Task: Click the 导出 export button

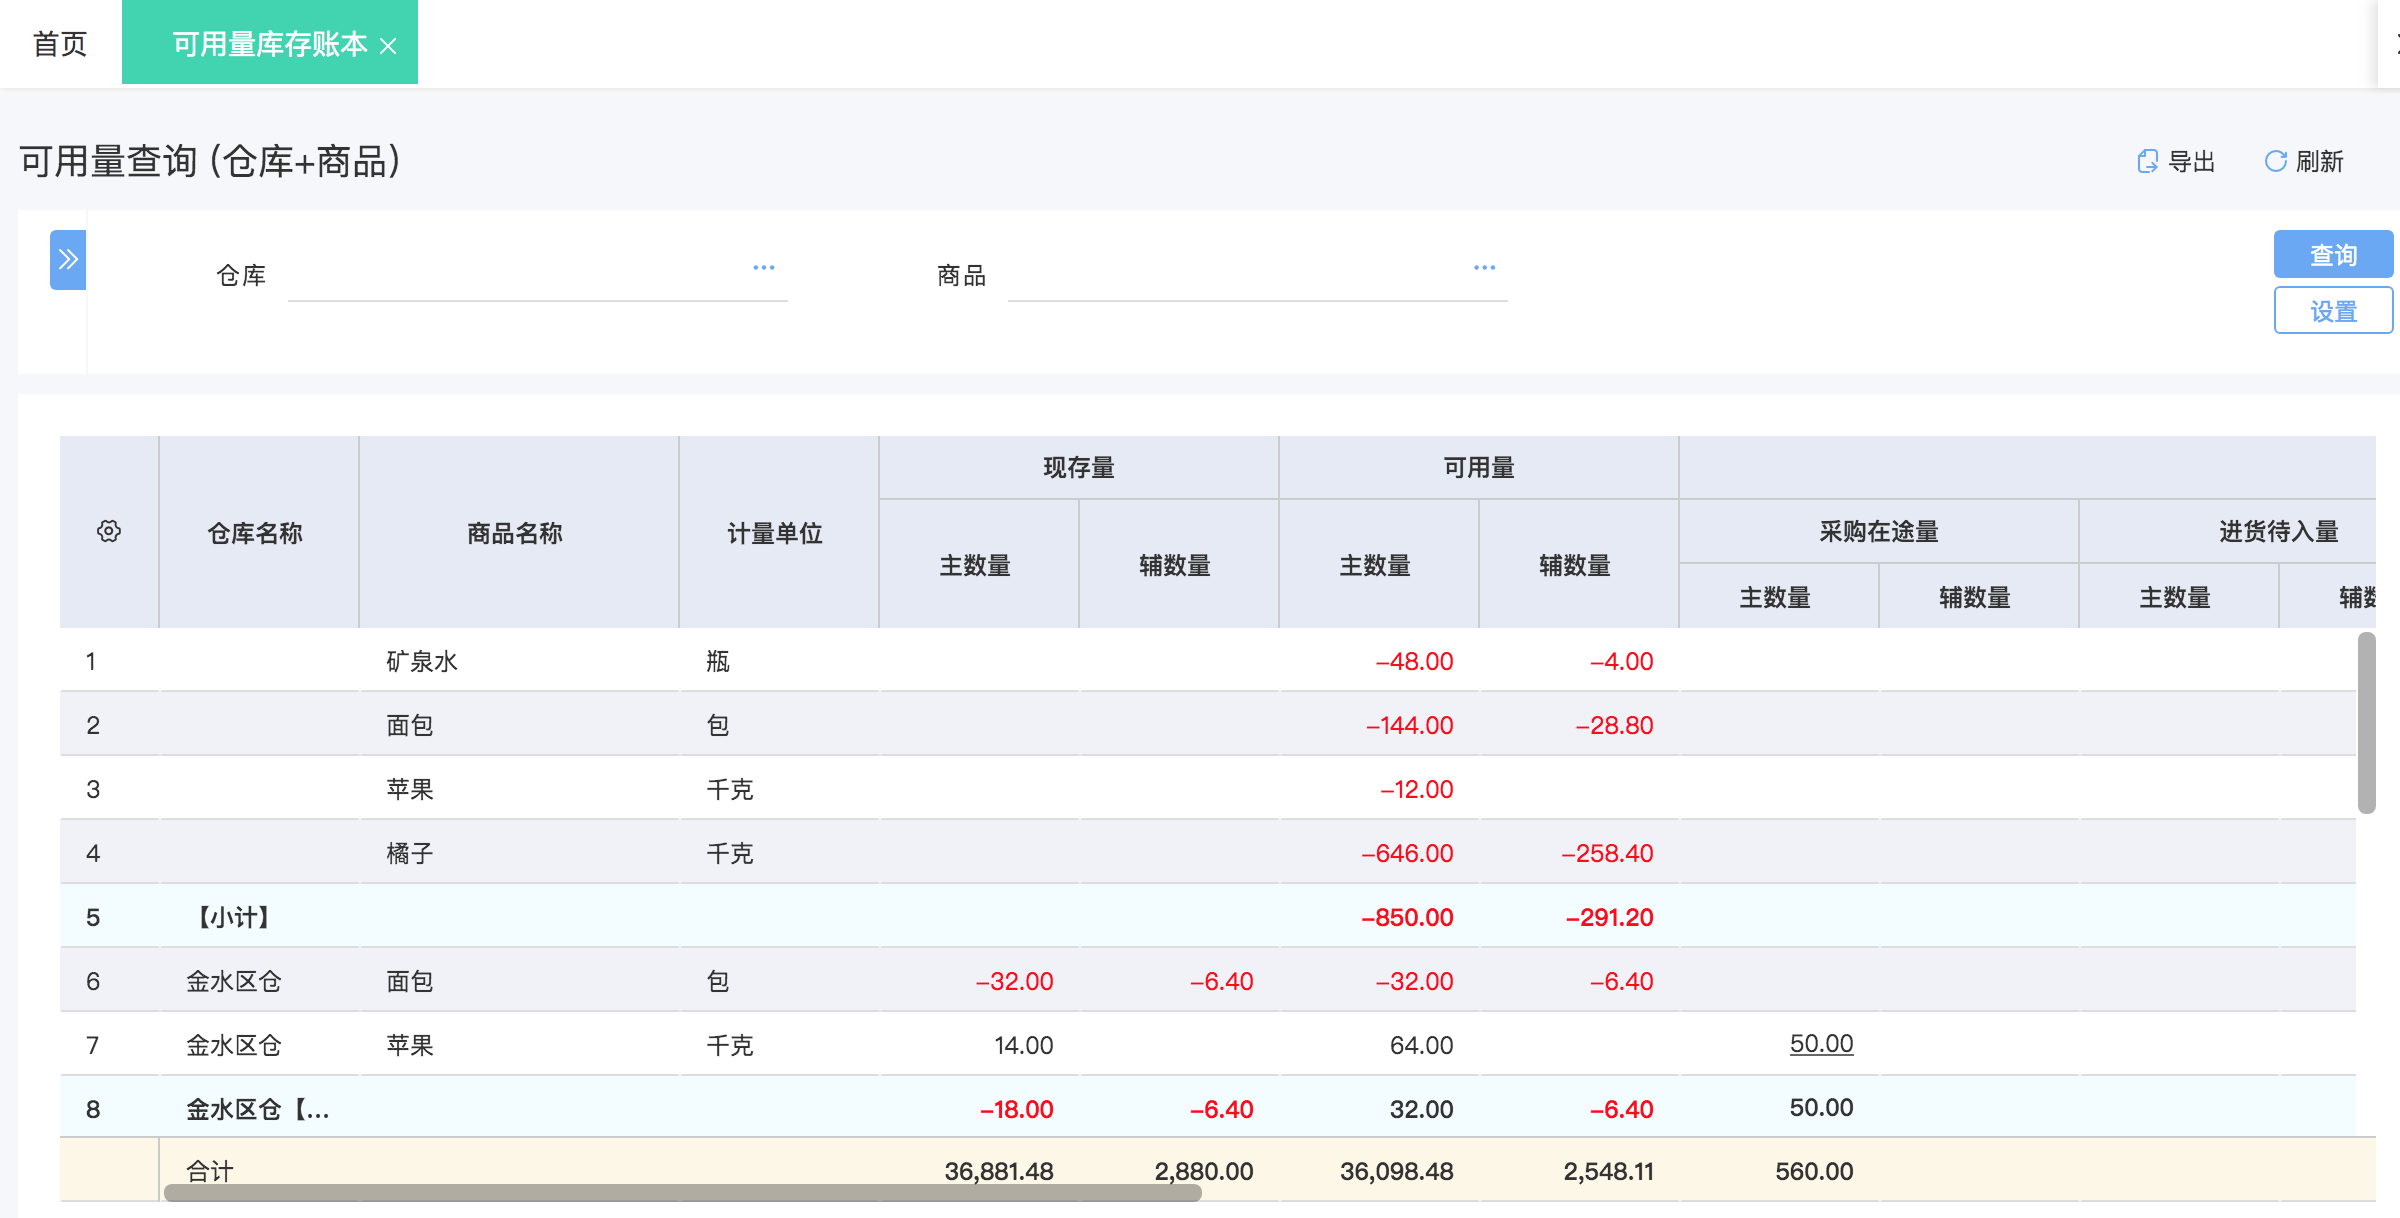Action: [x=2183, y=160]
